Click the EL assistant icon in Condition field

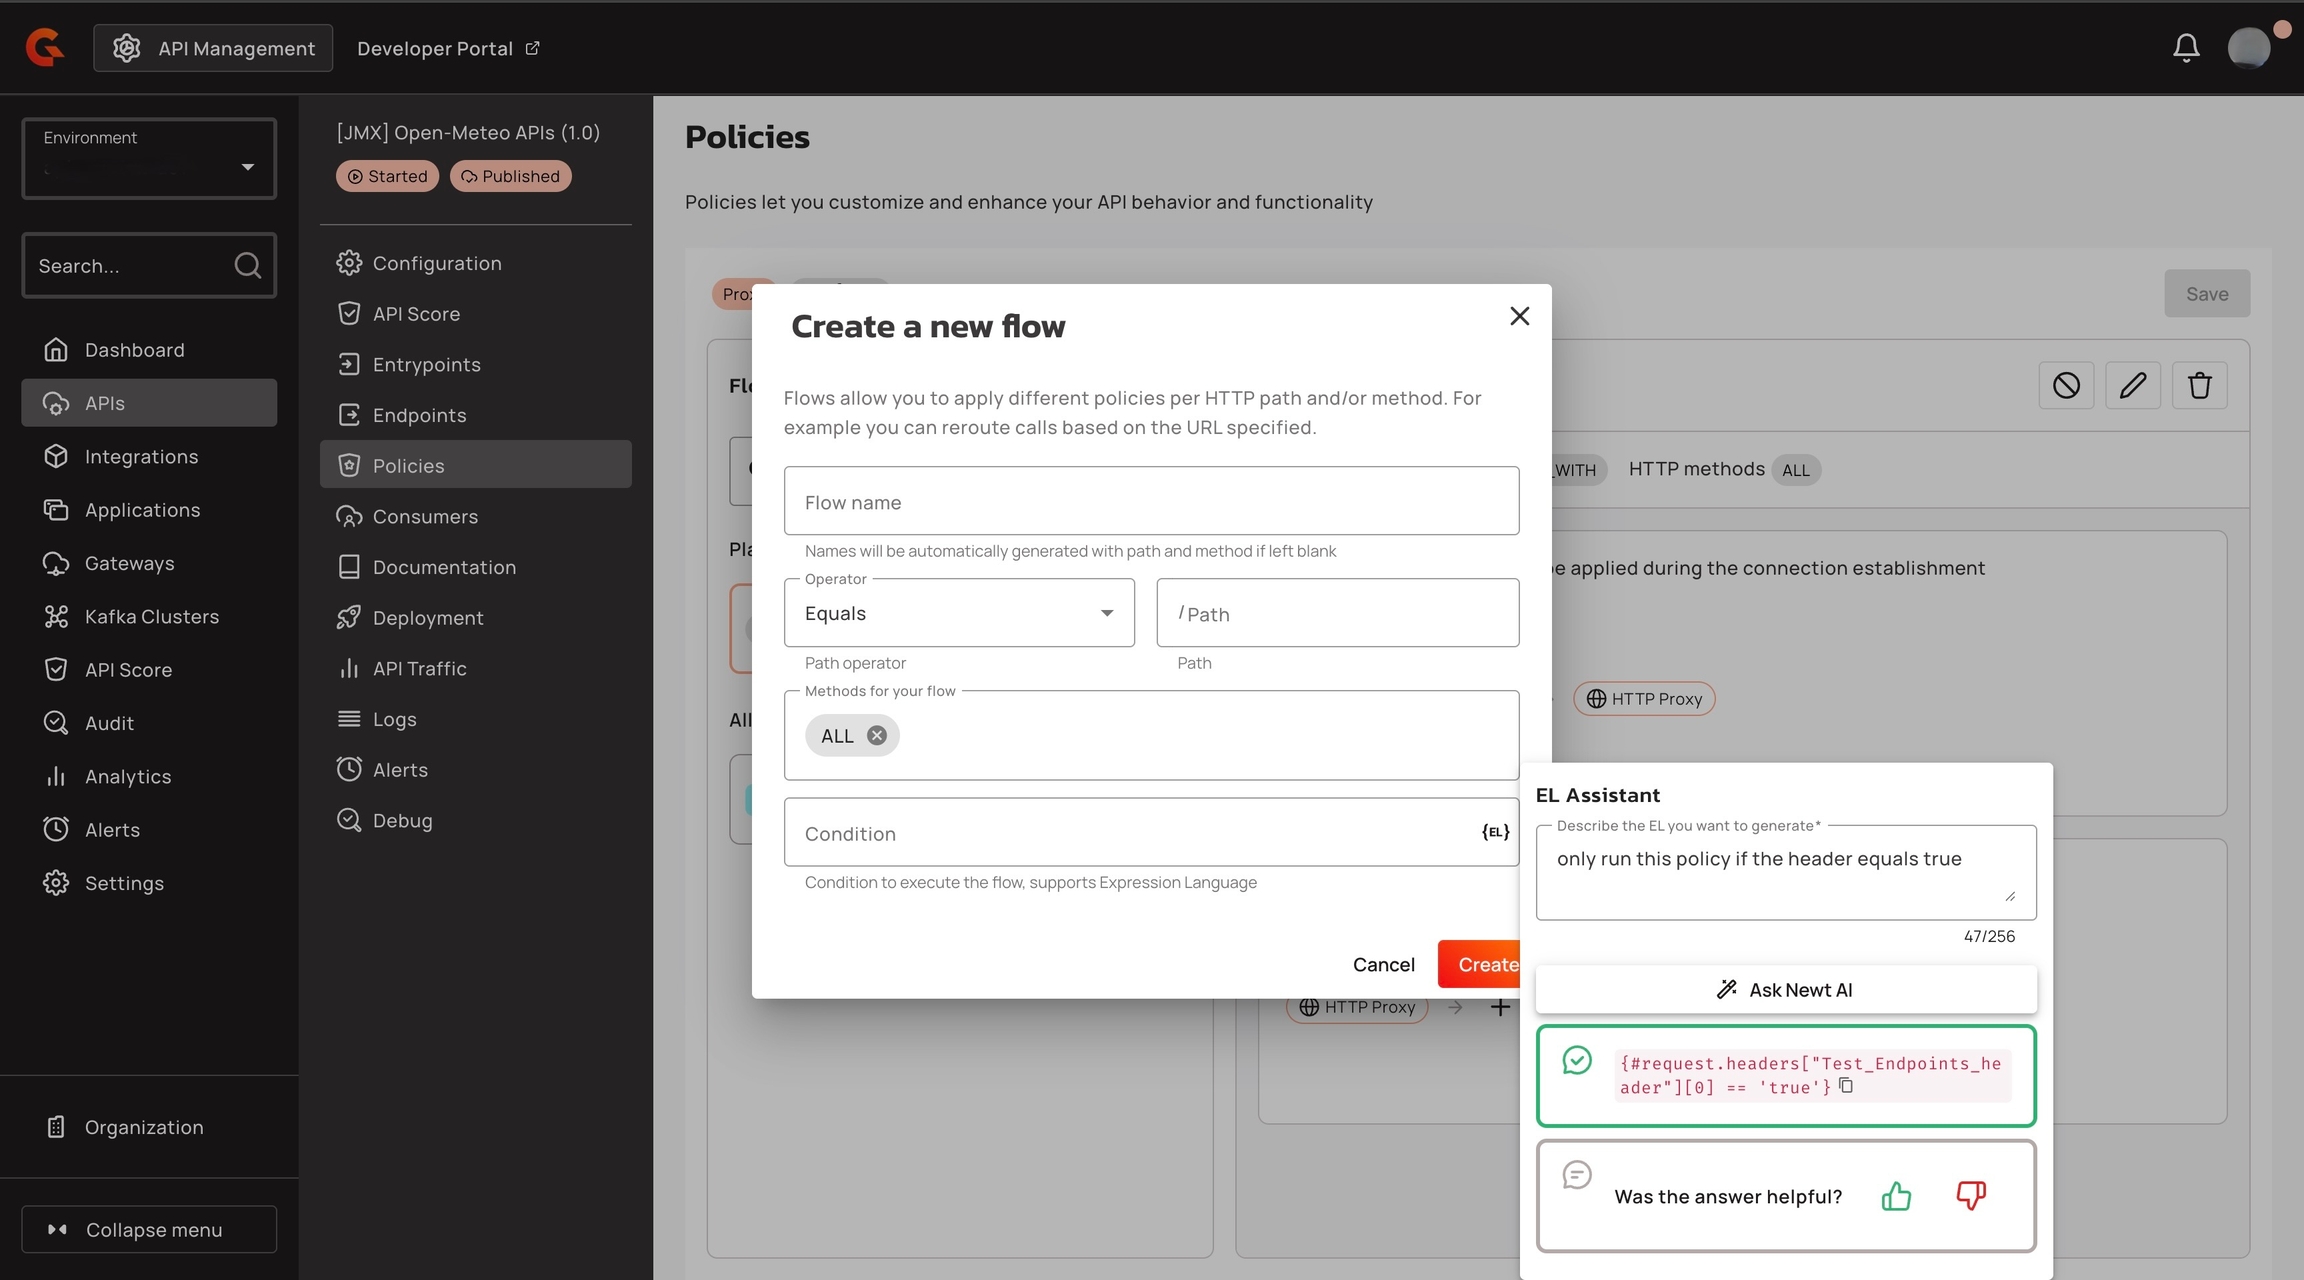click(x=1495, y=832)
